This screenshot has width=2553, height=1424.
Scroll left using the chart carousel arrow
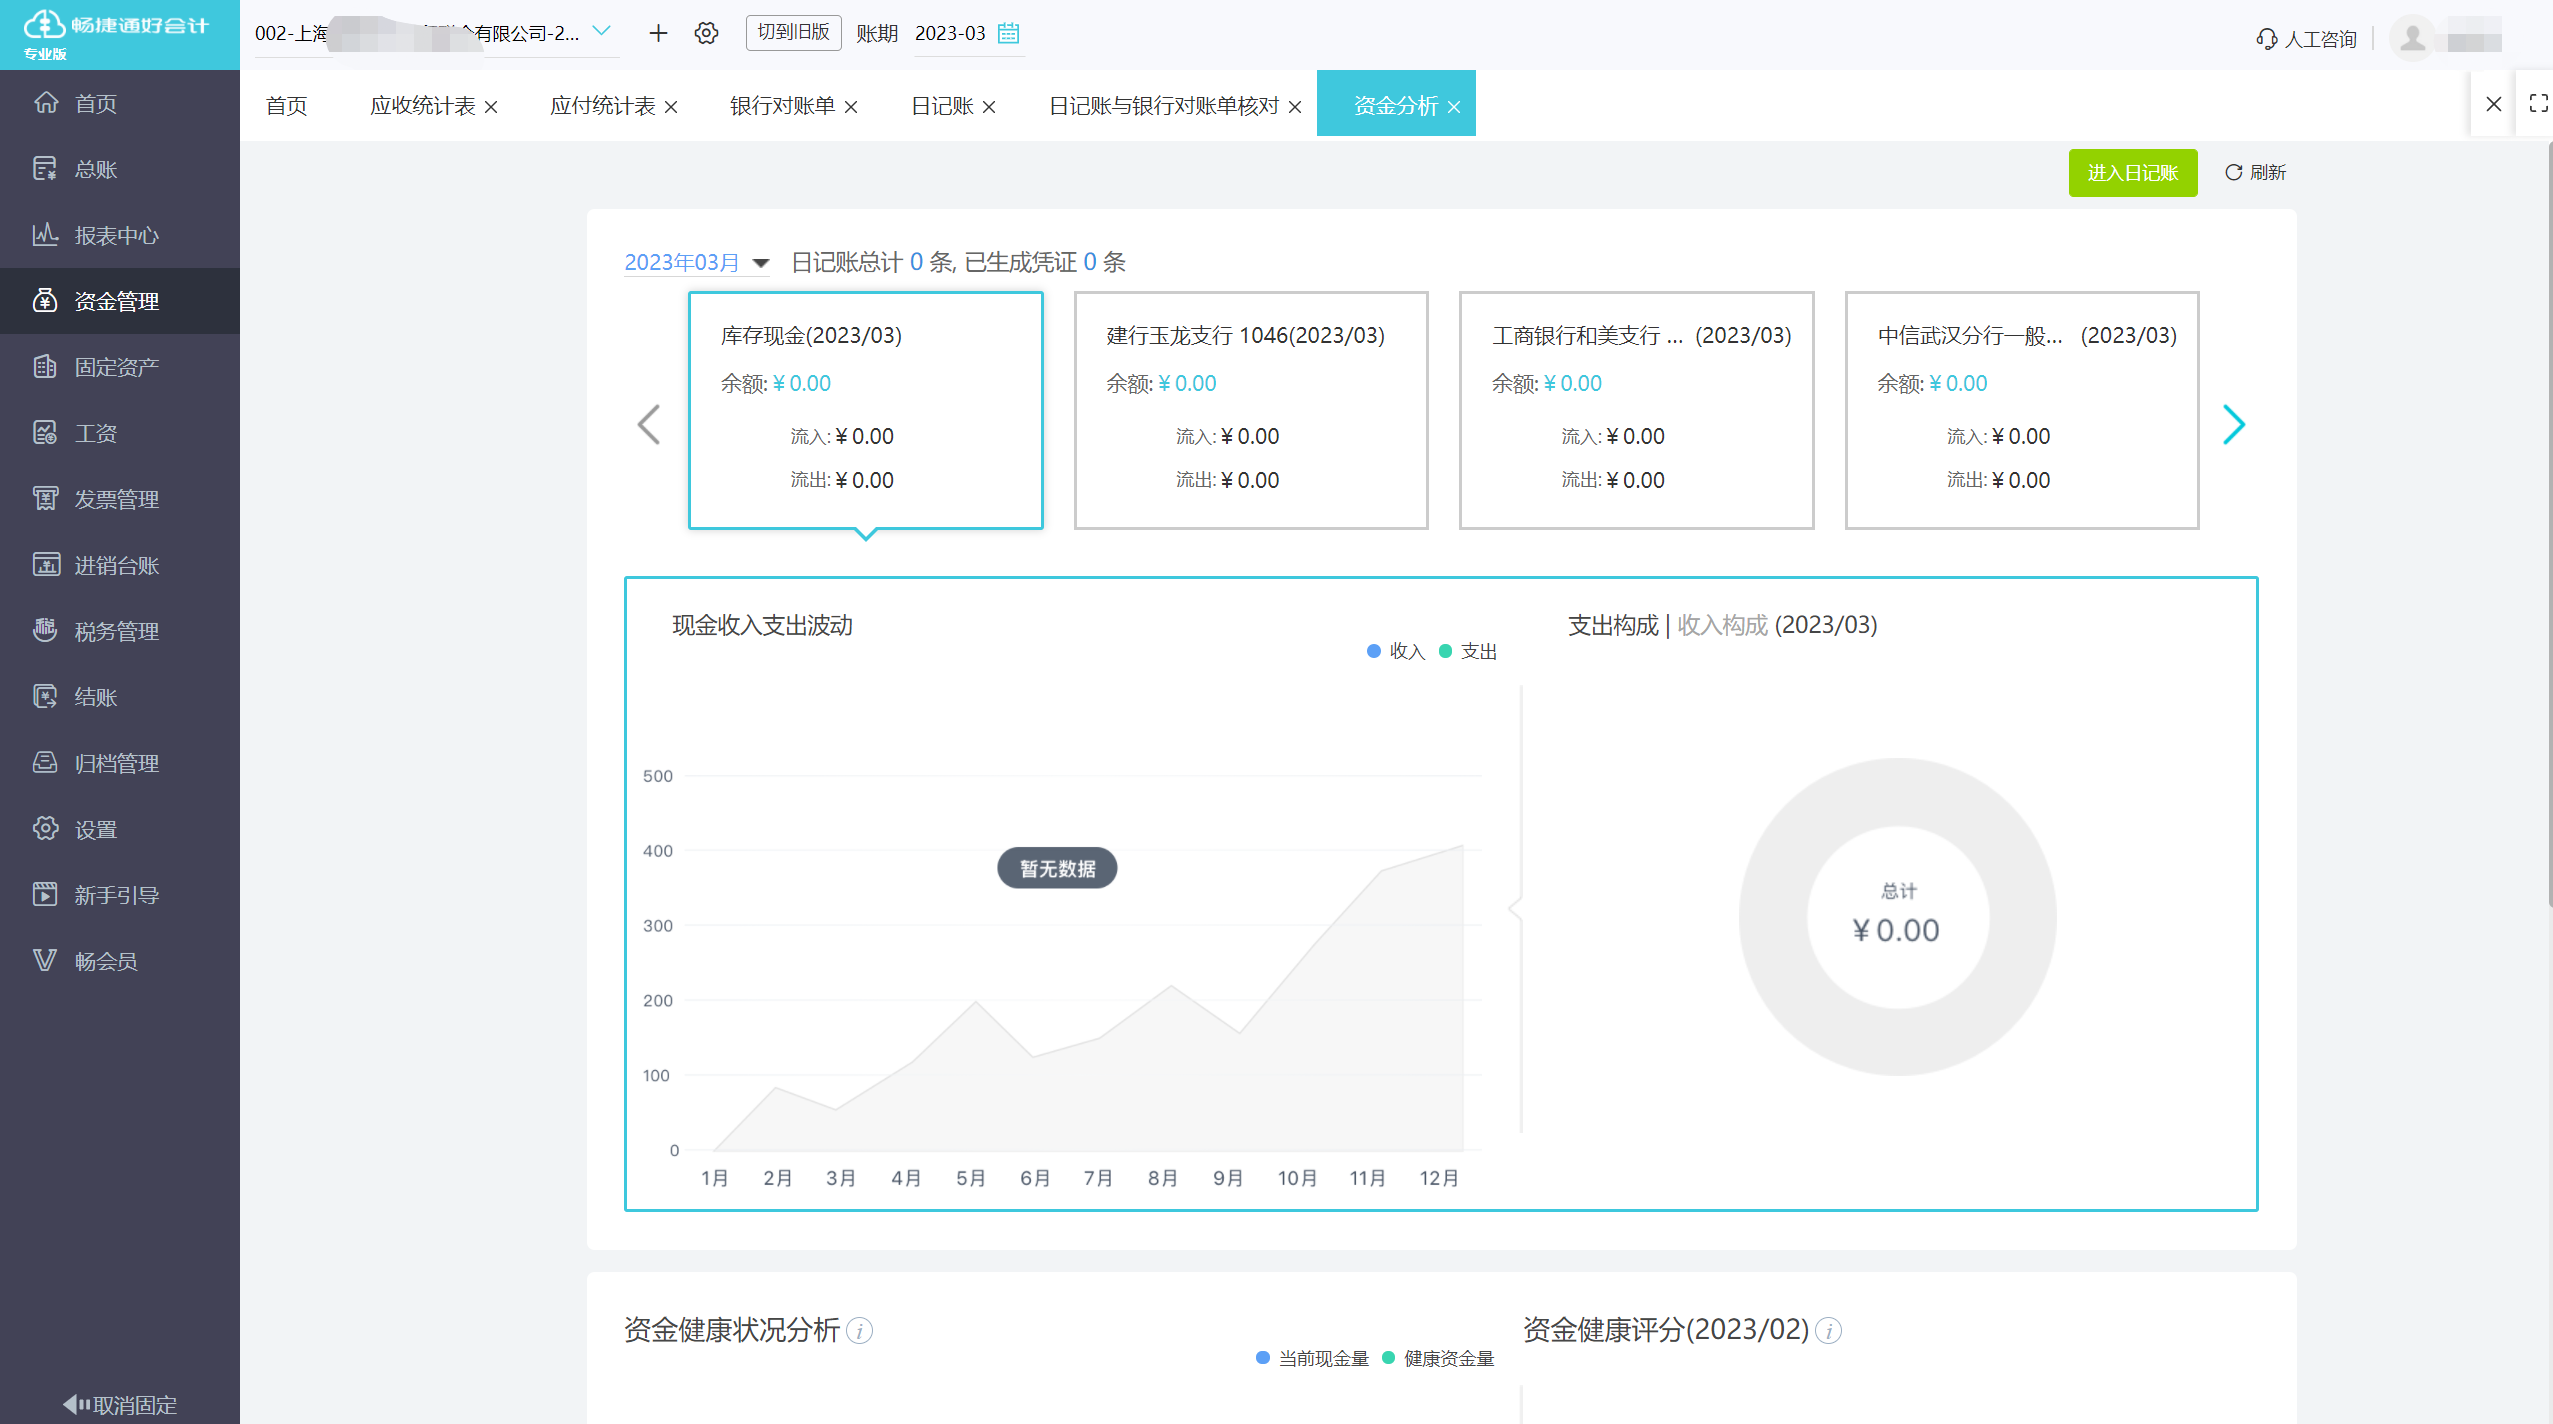click(649, 423)
